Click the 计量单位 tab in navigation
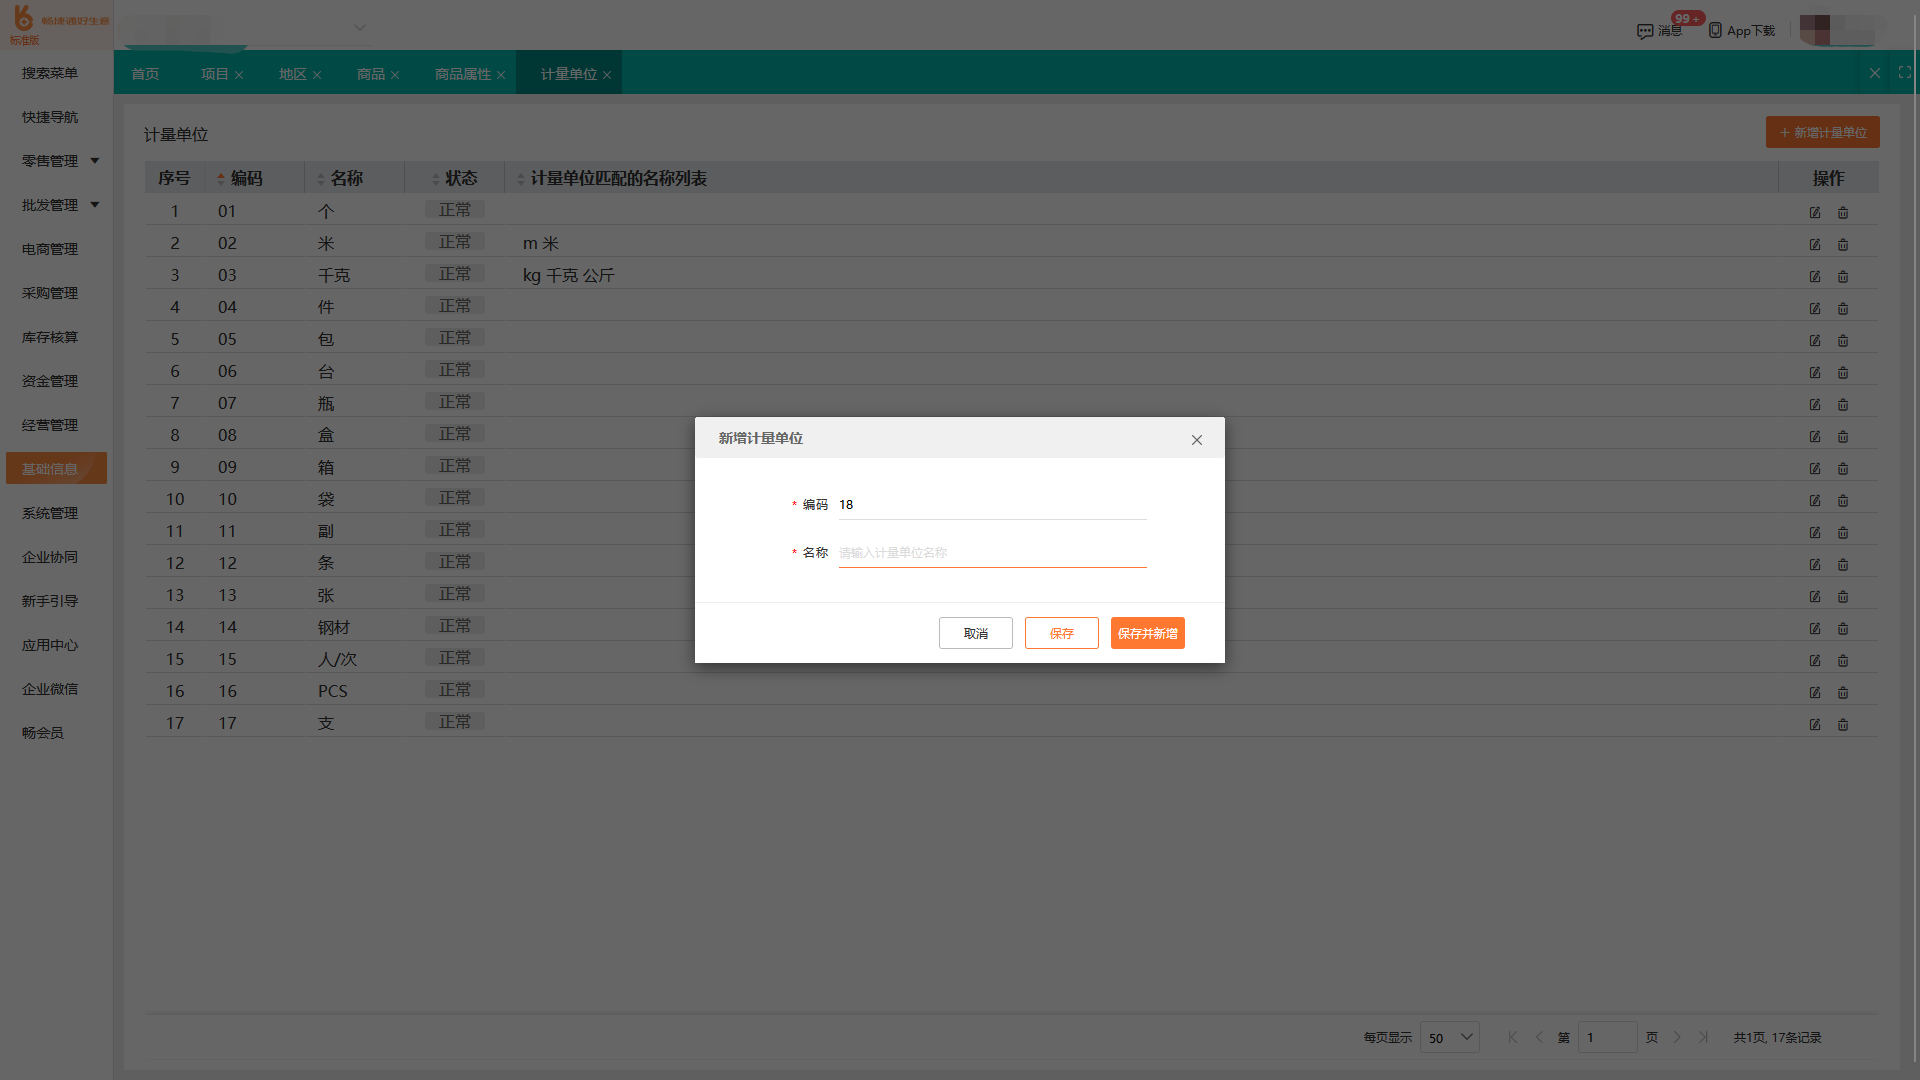The image size is (1920, 1080). (x=570, y=74)
